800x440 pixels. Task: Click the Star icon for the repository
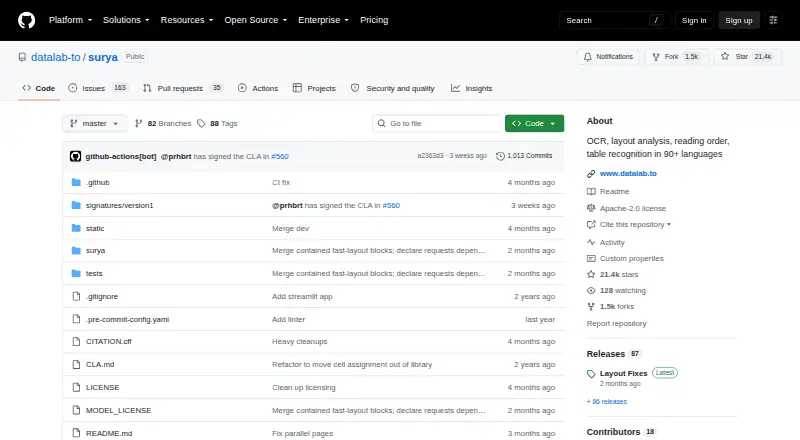725,57
